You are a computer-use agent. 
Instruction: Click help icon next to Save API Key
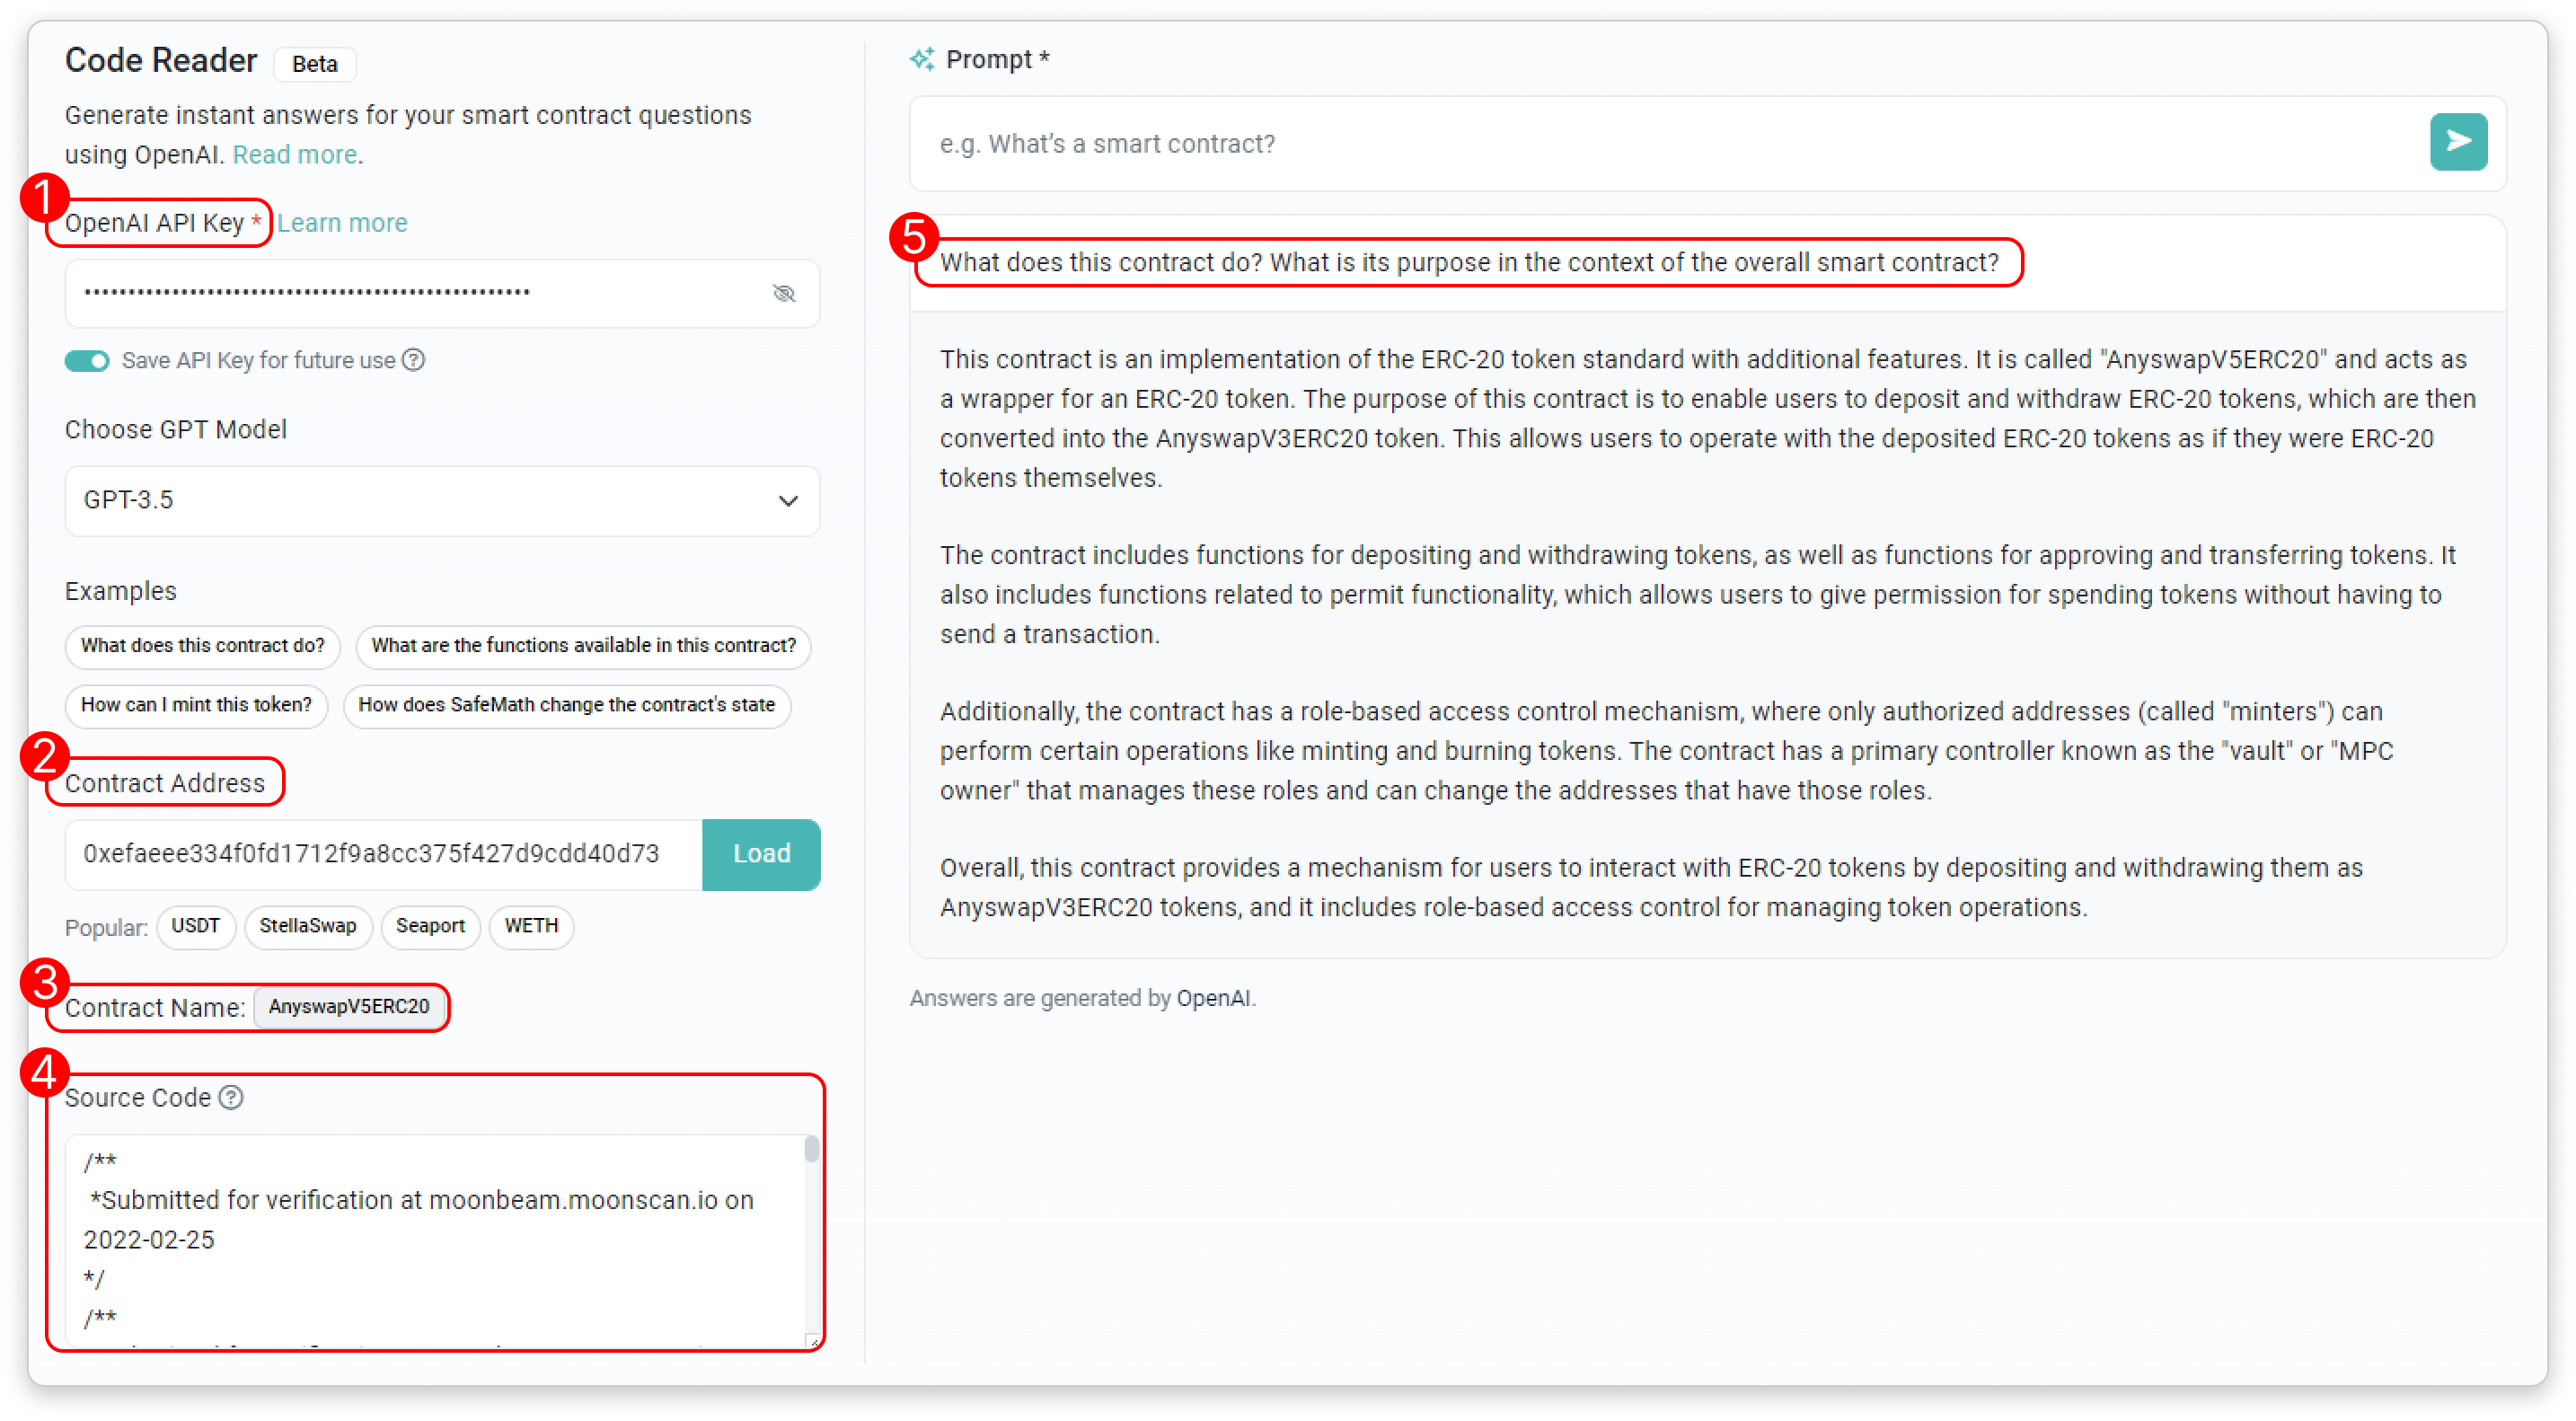[413, 360]
